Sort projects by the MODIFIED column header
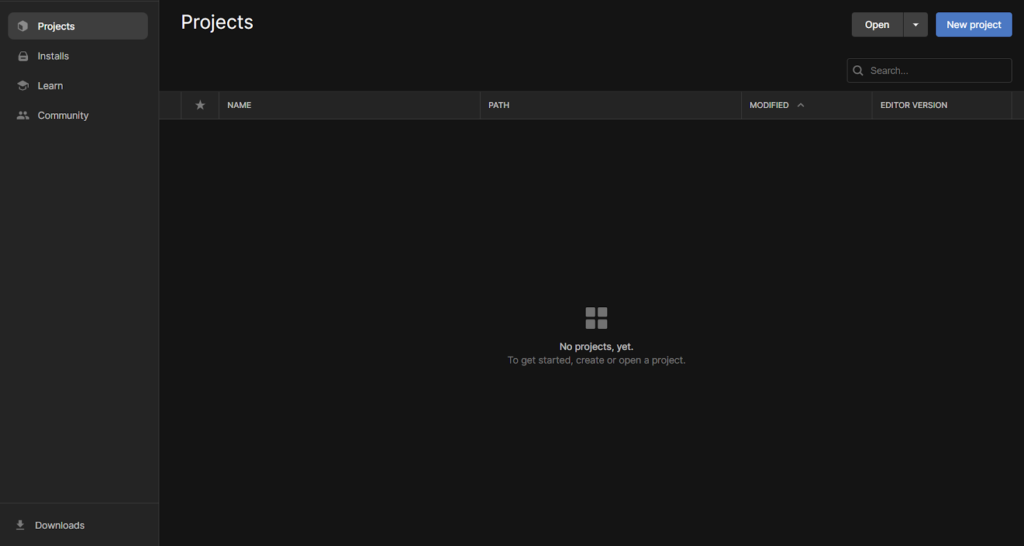Screen dimensions: 1024x546 [x=769, y=105]
